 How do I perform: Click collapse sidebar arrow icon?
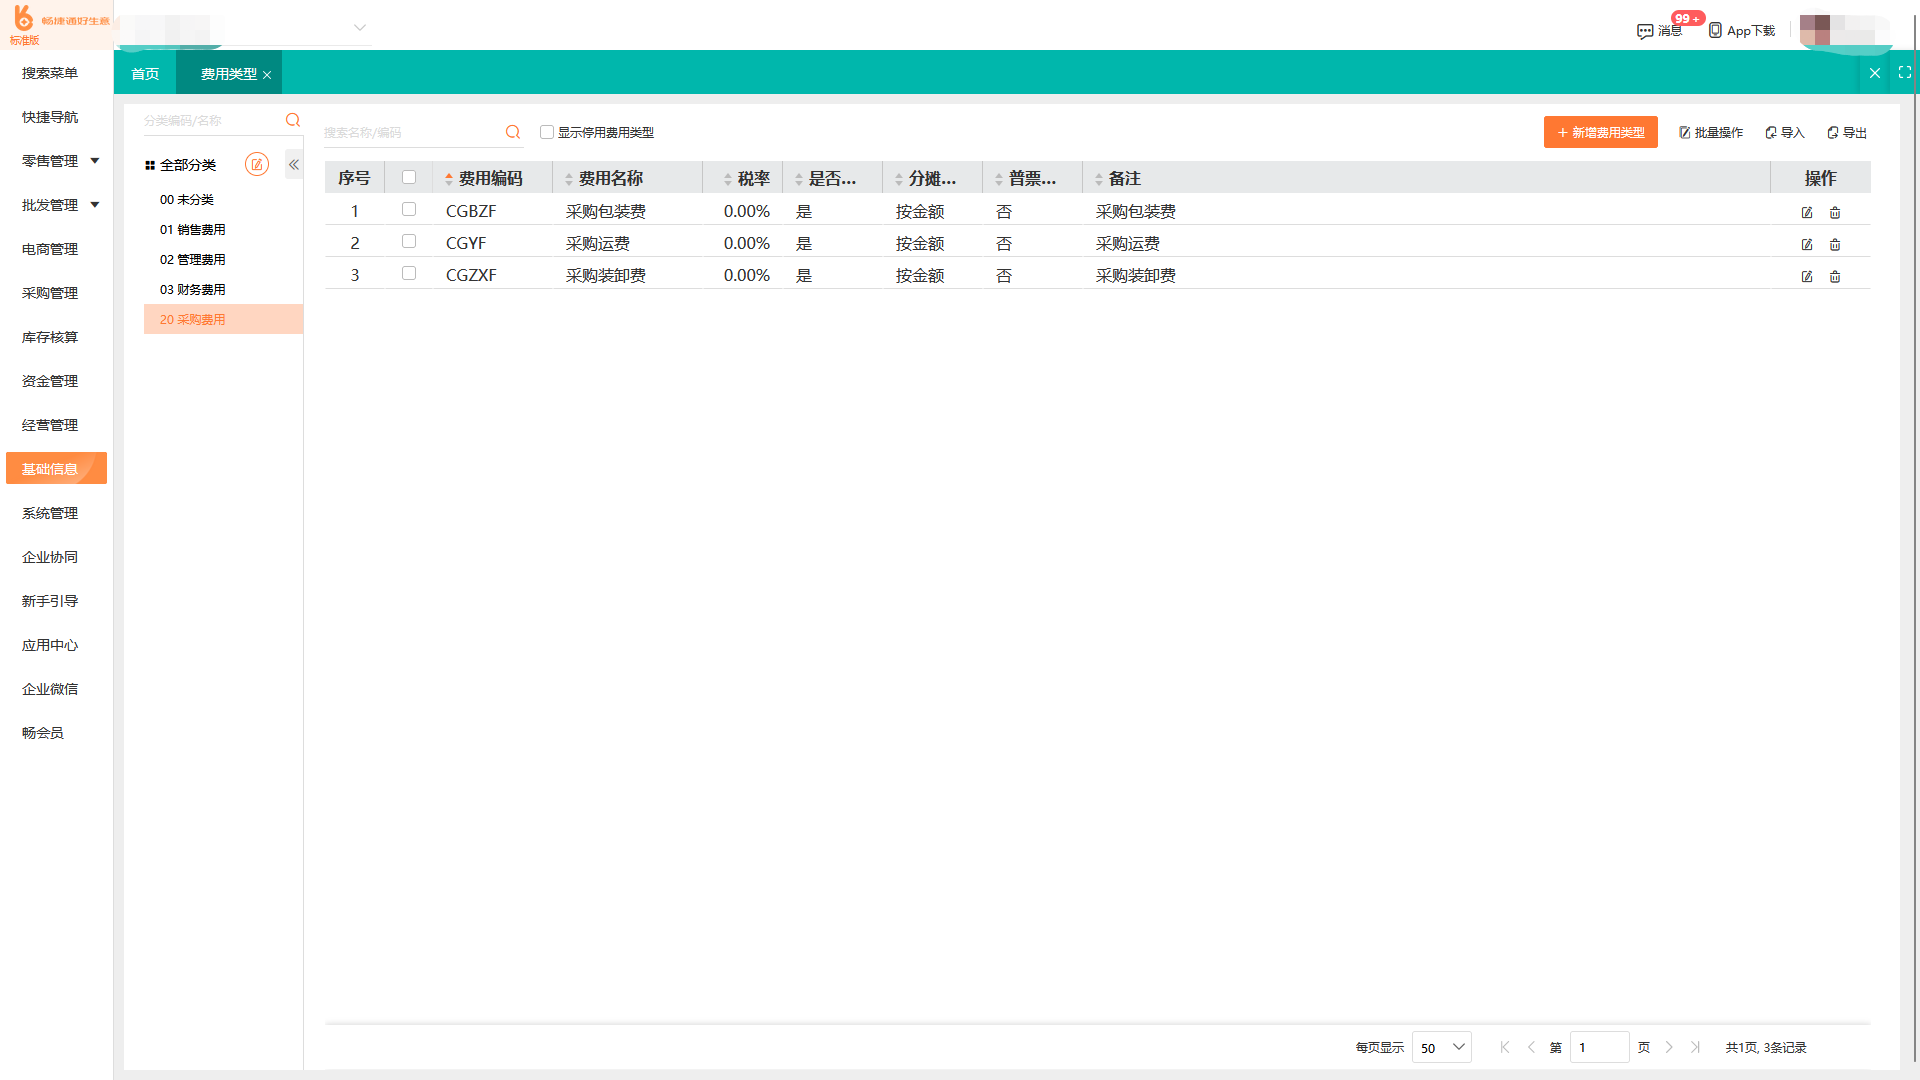[x=294, y=164]
